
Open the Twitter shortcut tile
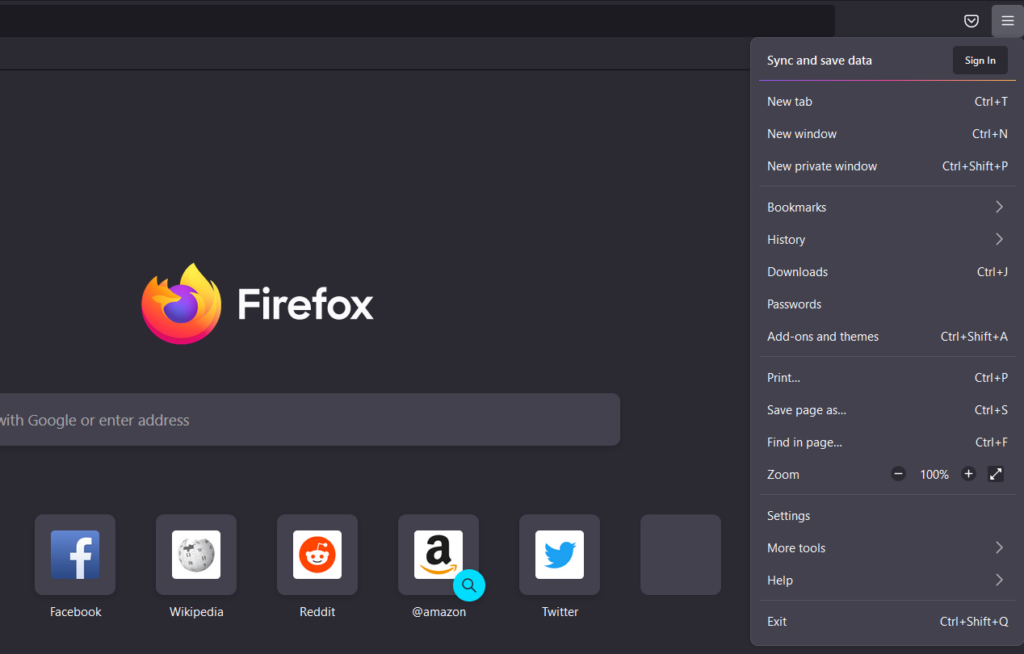[x=560, y=555]
